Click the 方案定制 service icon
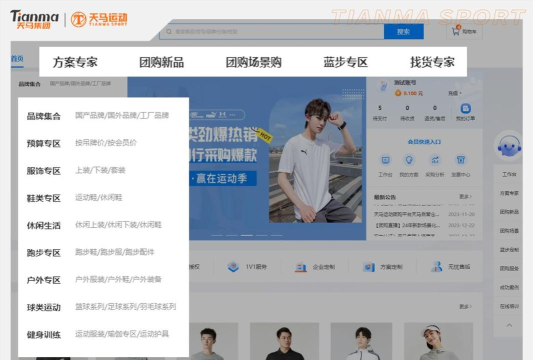 (x=368, y=267)
